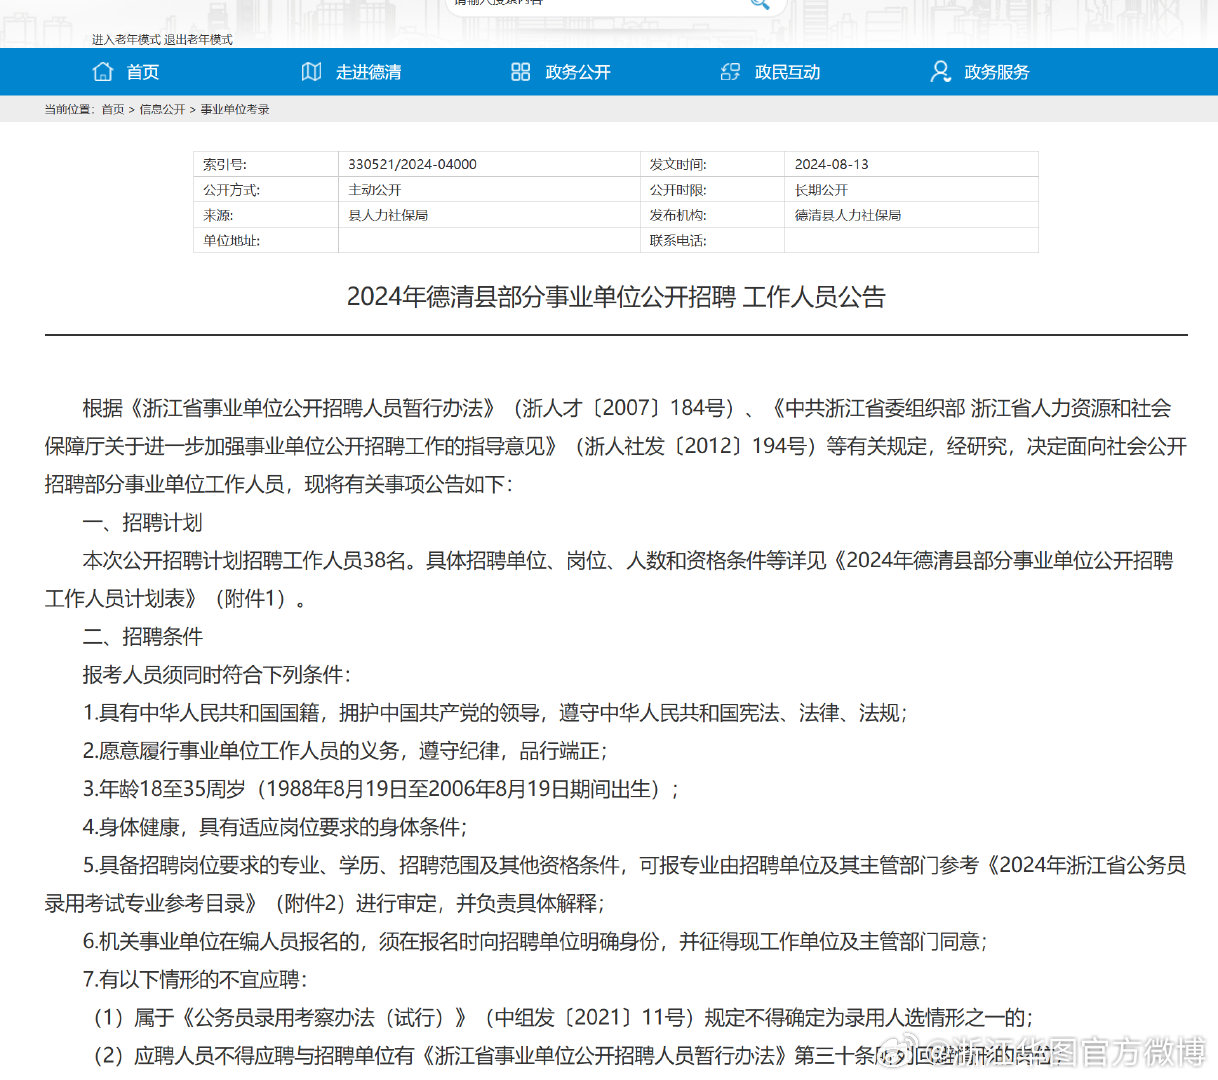Screen dimensions: 1218x1080
Task: Open the 政民互动 navigation menu label
Action: coord(787,72)
